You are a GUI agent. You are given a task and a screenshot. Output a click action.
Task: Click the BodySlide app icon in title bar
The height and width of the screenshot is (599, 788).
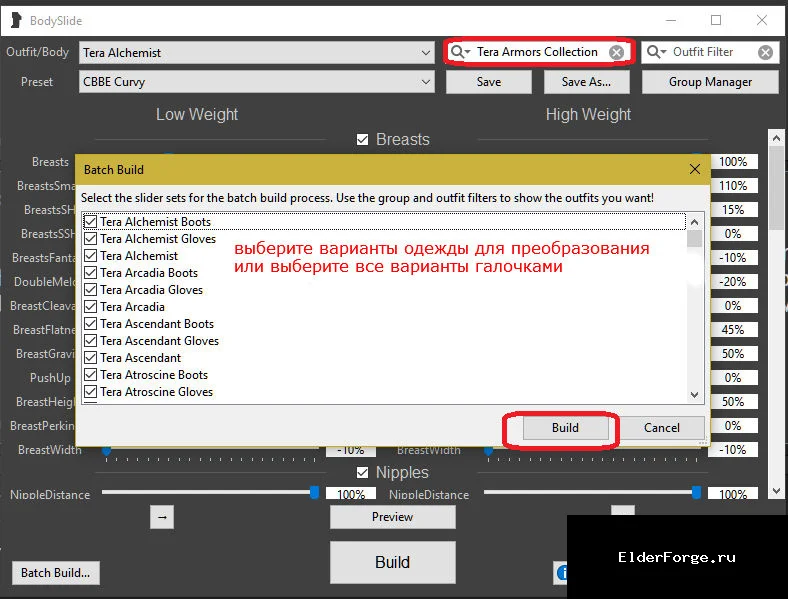pyautogui.click(x=15, y=19)
